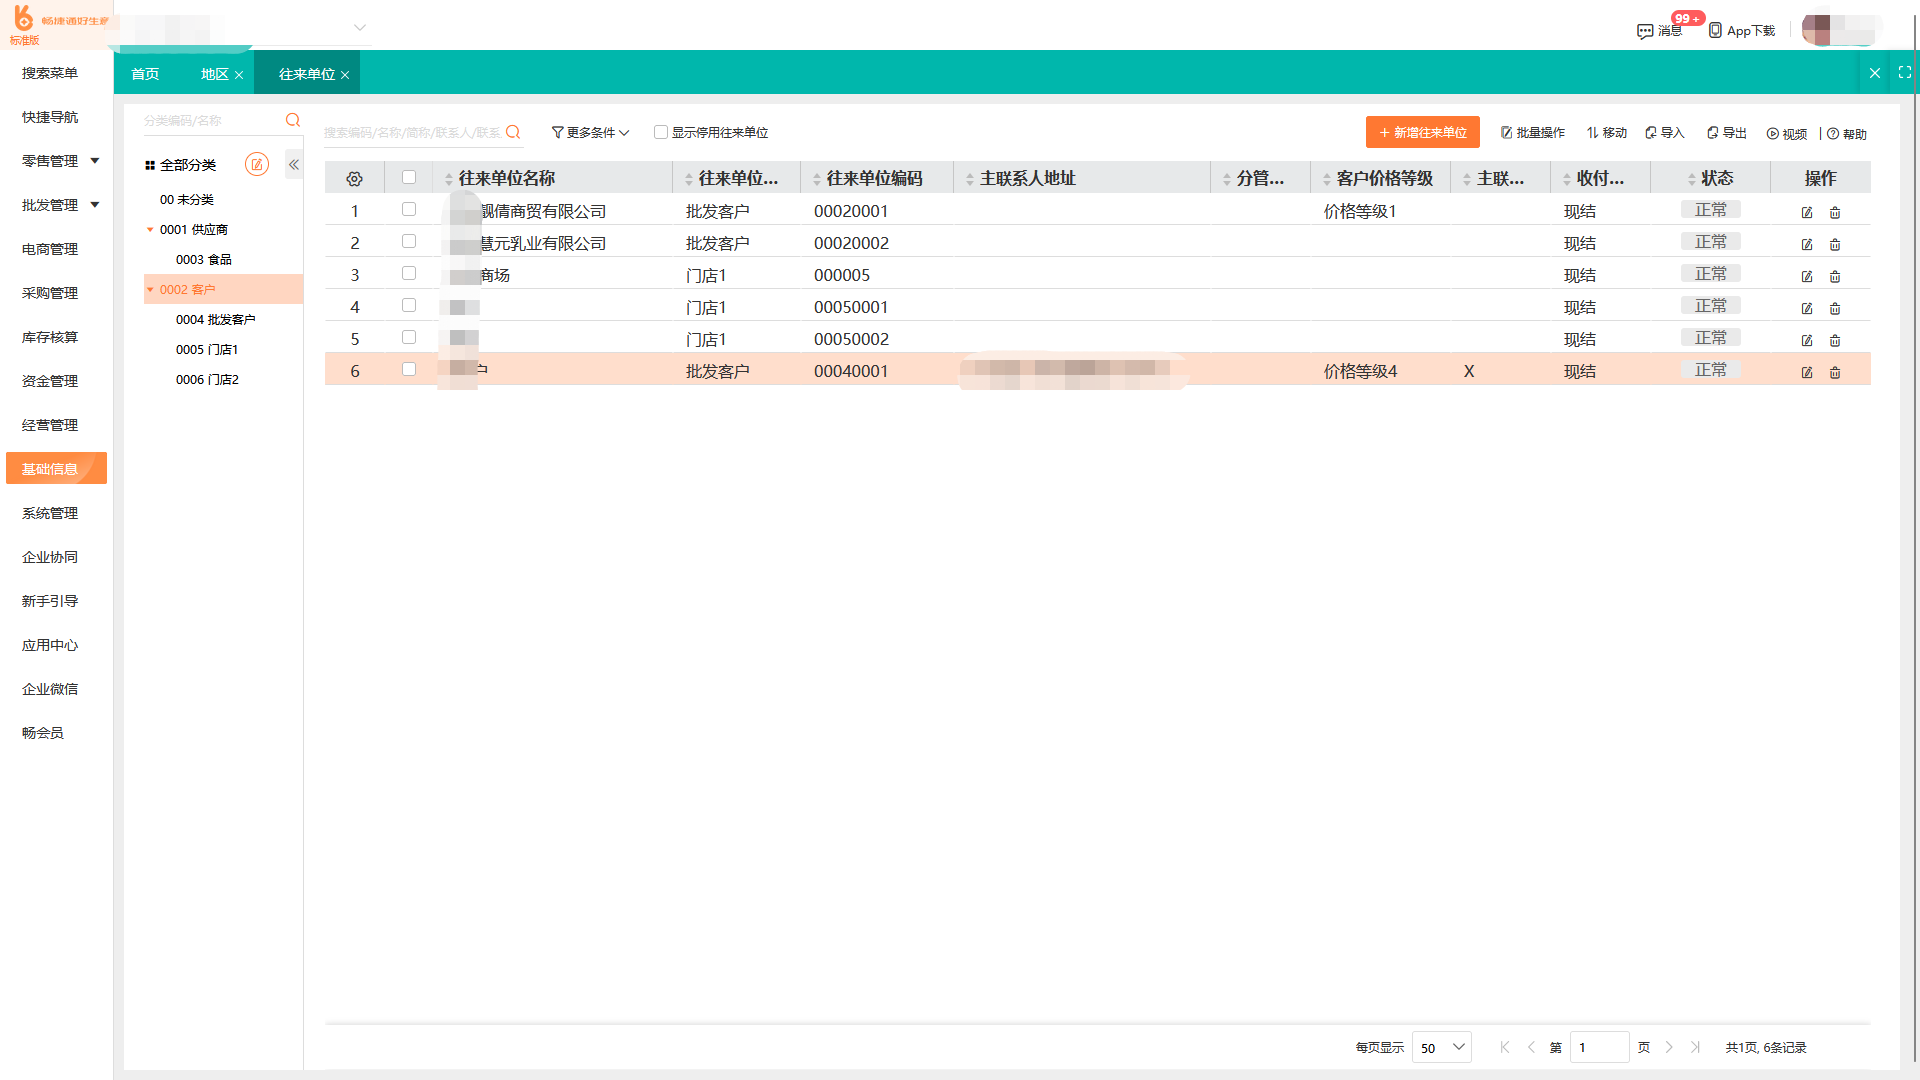
Task: Expand 更多条件 filter dropdown
Action: point(593,132)
